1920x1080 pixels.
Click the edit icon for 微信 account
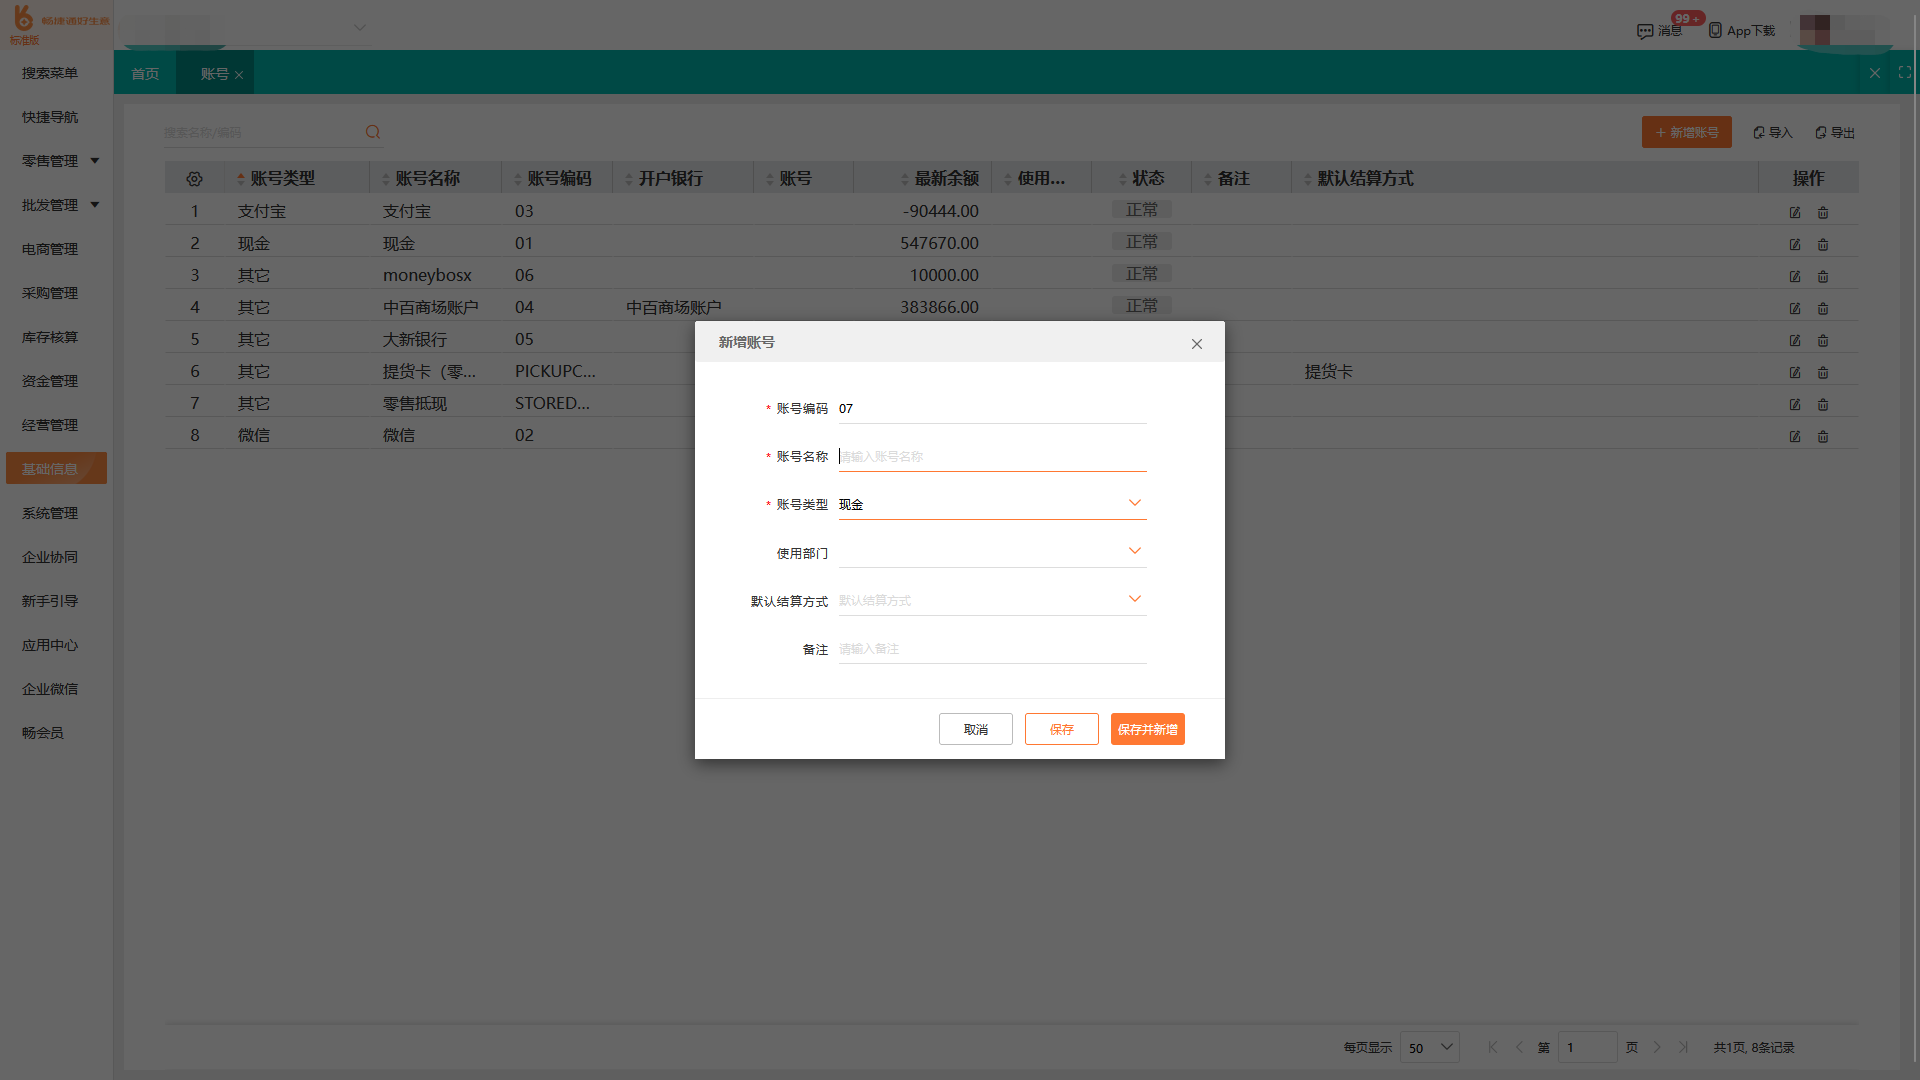[x=1795, y=435]
